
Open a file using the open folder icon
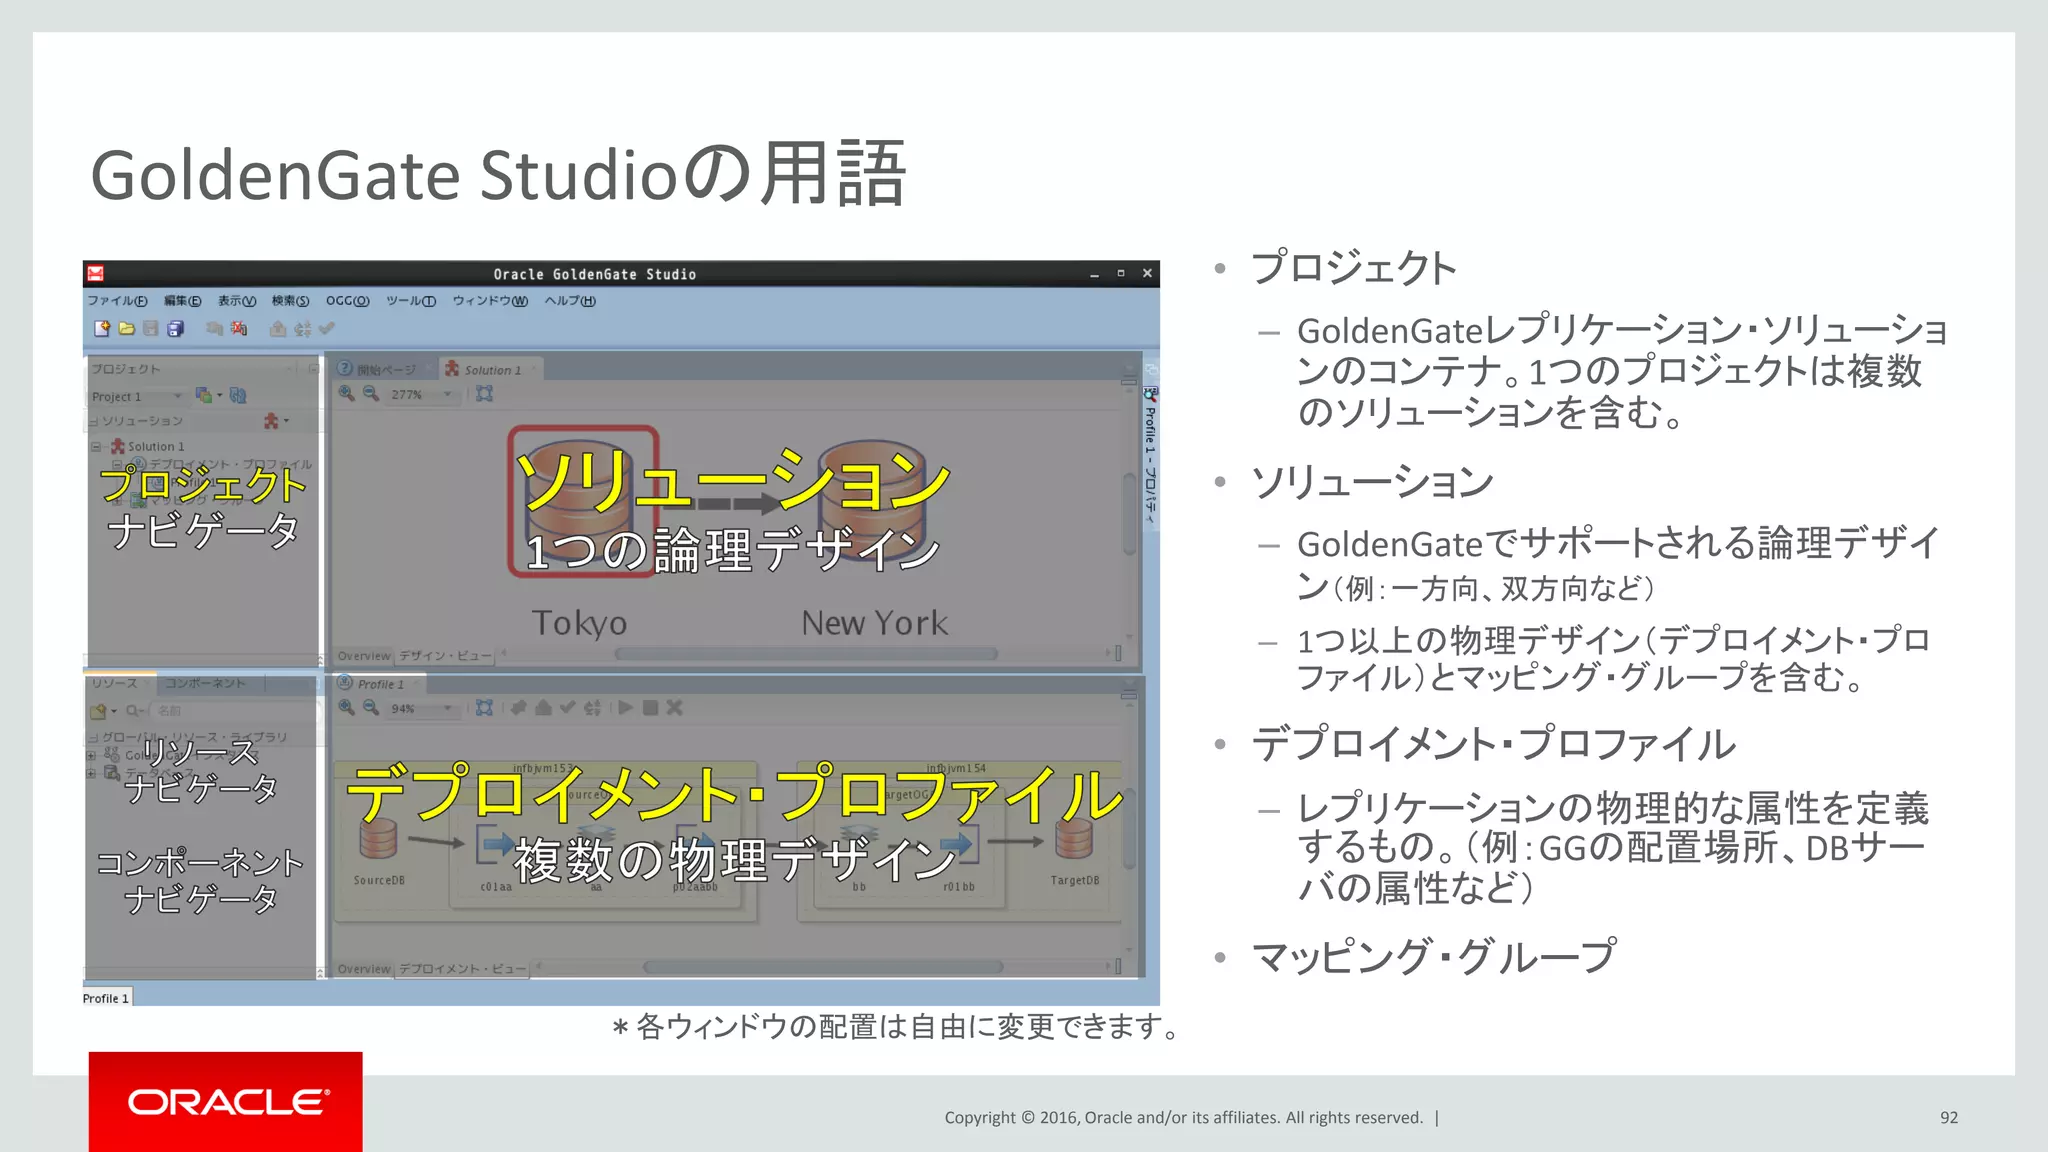125,328
